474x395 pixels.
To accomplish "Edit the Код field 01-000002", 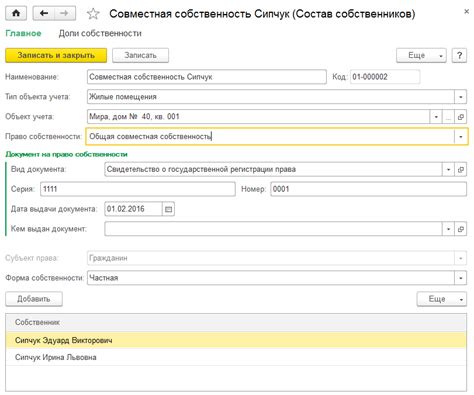I will [x=385, y=77].
